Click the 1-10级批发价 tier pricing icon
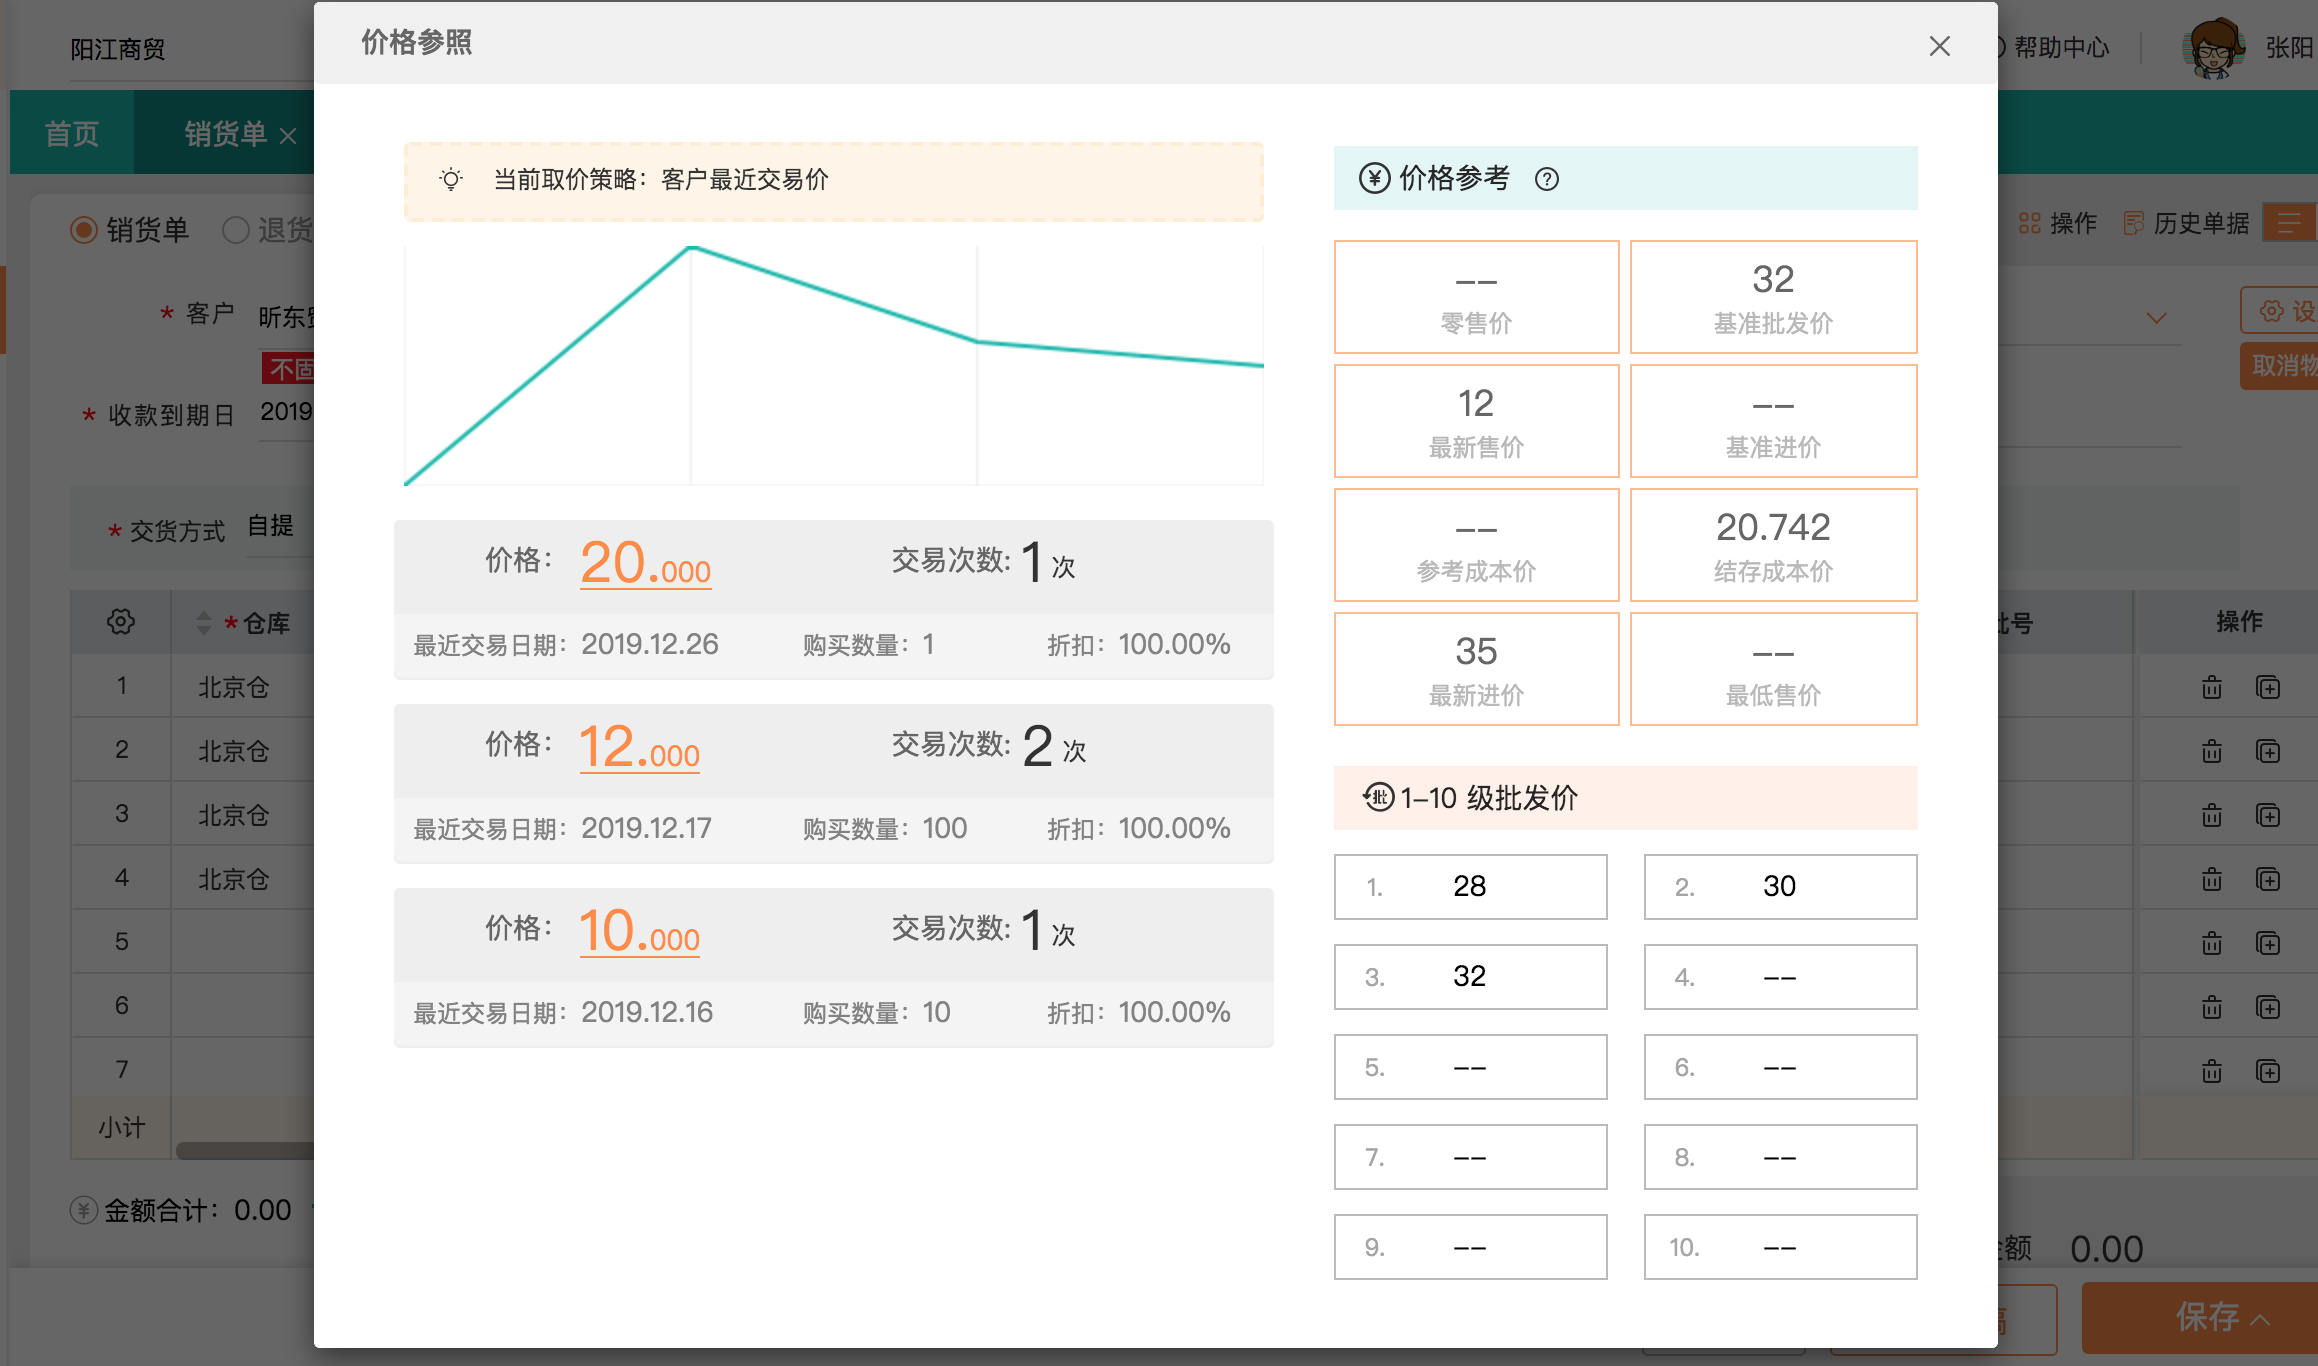Screen dimensions: 2318x1366 [x=1370, y=797]
